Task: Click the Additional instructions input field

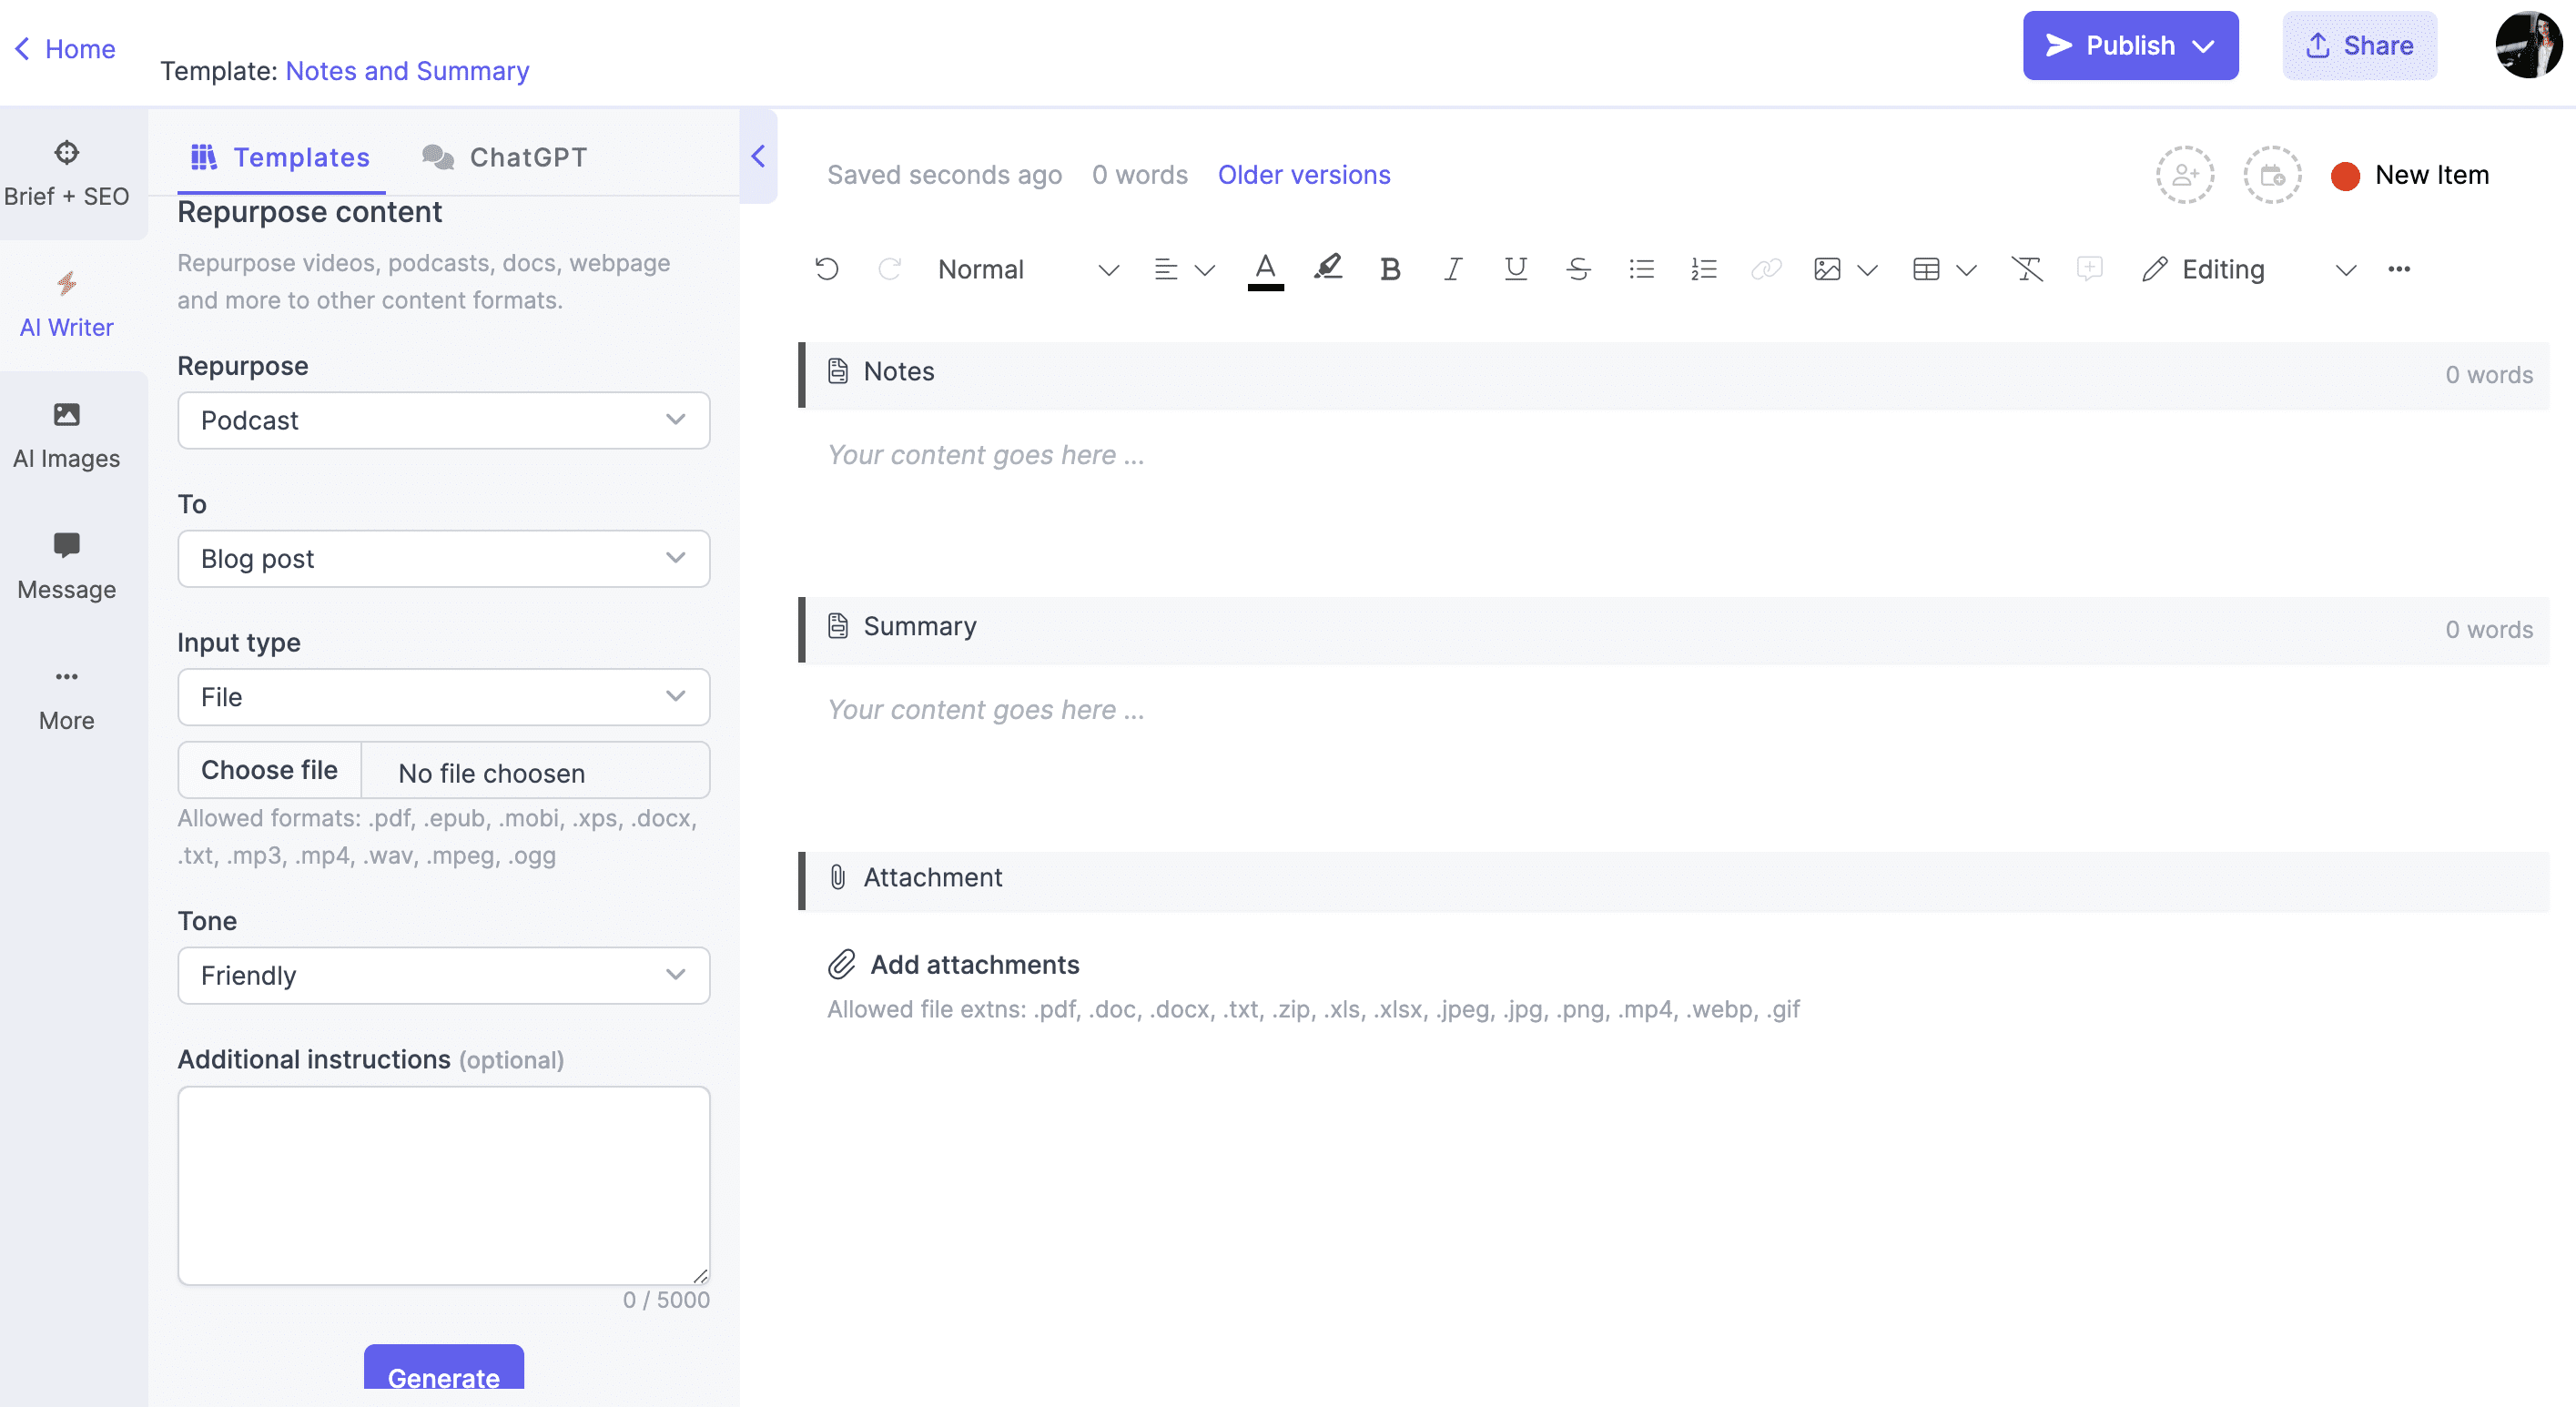Action: coord(443,1185)
